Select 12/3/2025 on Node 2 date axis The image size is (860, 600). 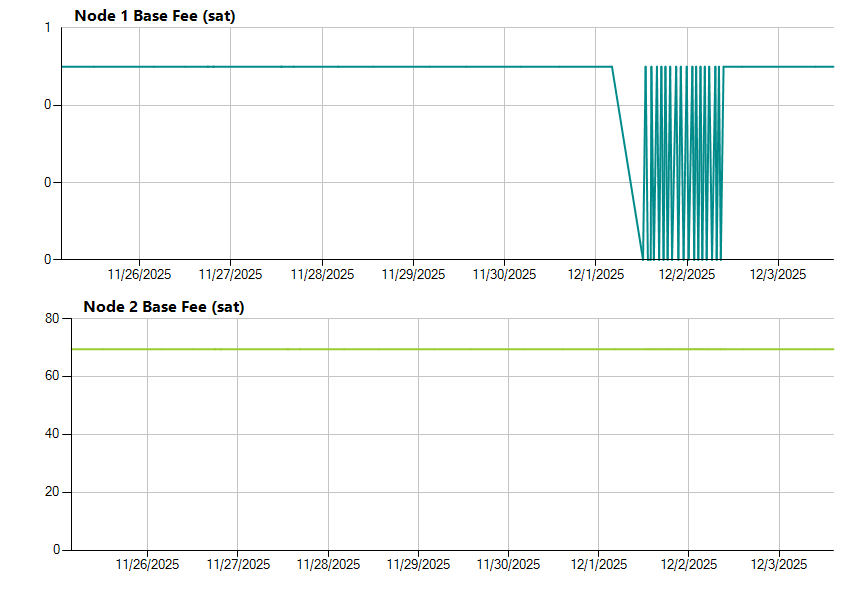coord(778,565)
